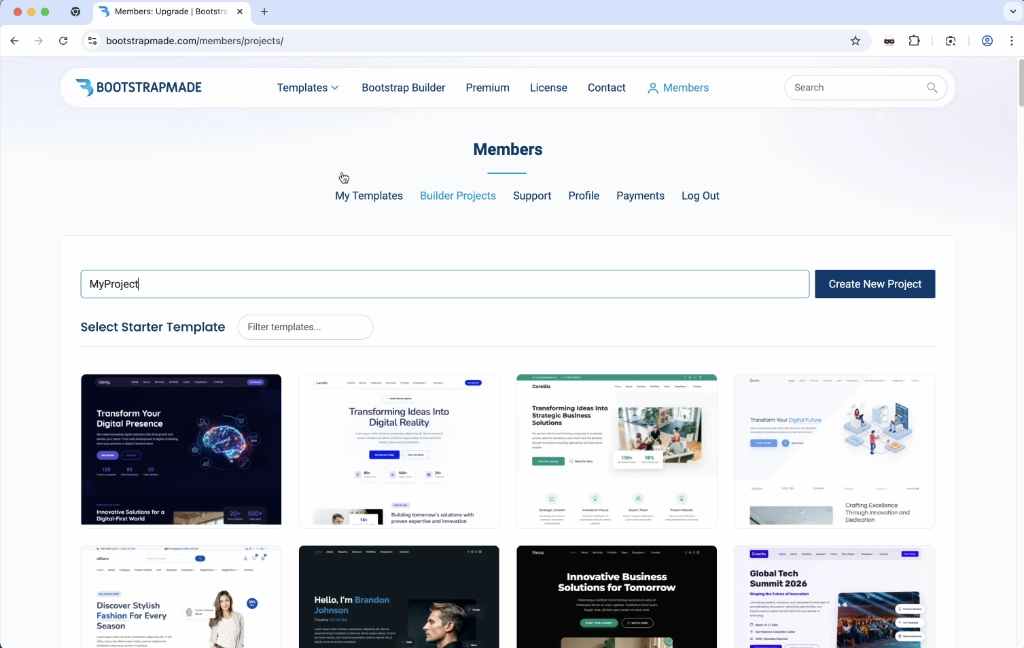This screenshot has height=648, width=1024.
Task: Open the browser Extensions puzzle icon
Action: [x=914, y=41]
